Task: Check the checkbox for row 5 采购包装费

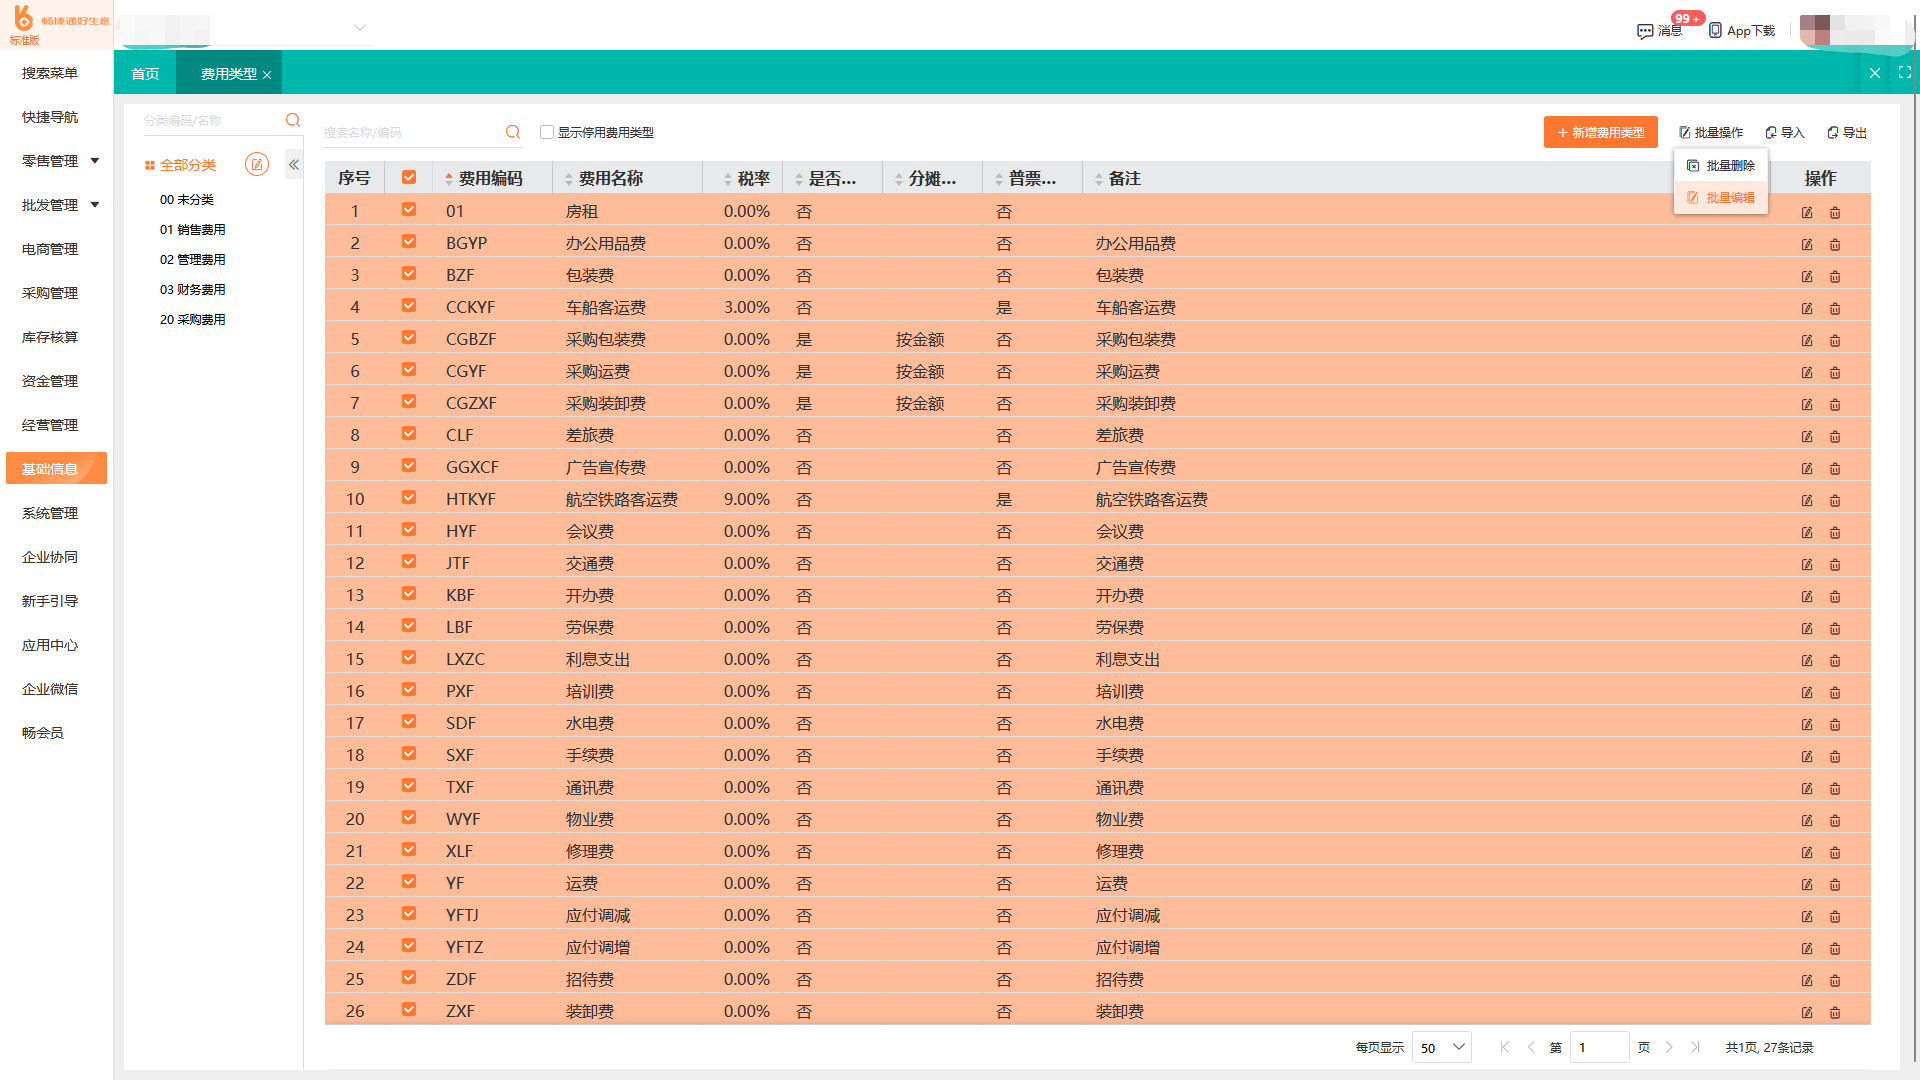Action: 410,339
